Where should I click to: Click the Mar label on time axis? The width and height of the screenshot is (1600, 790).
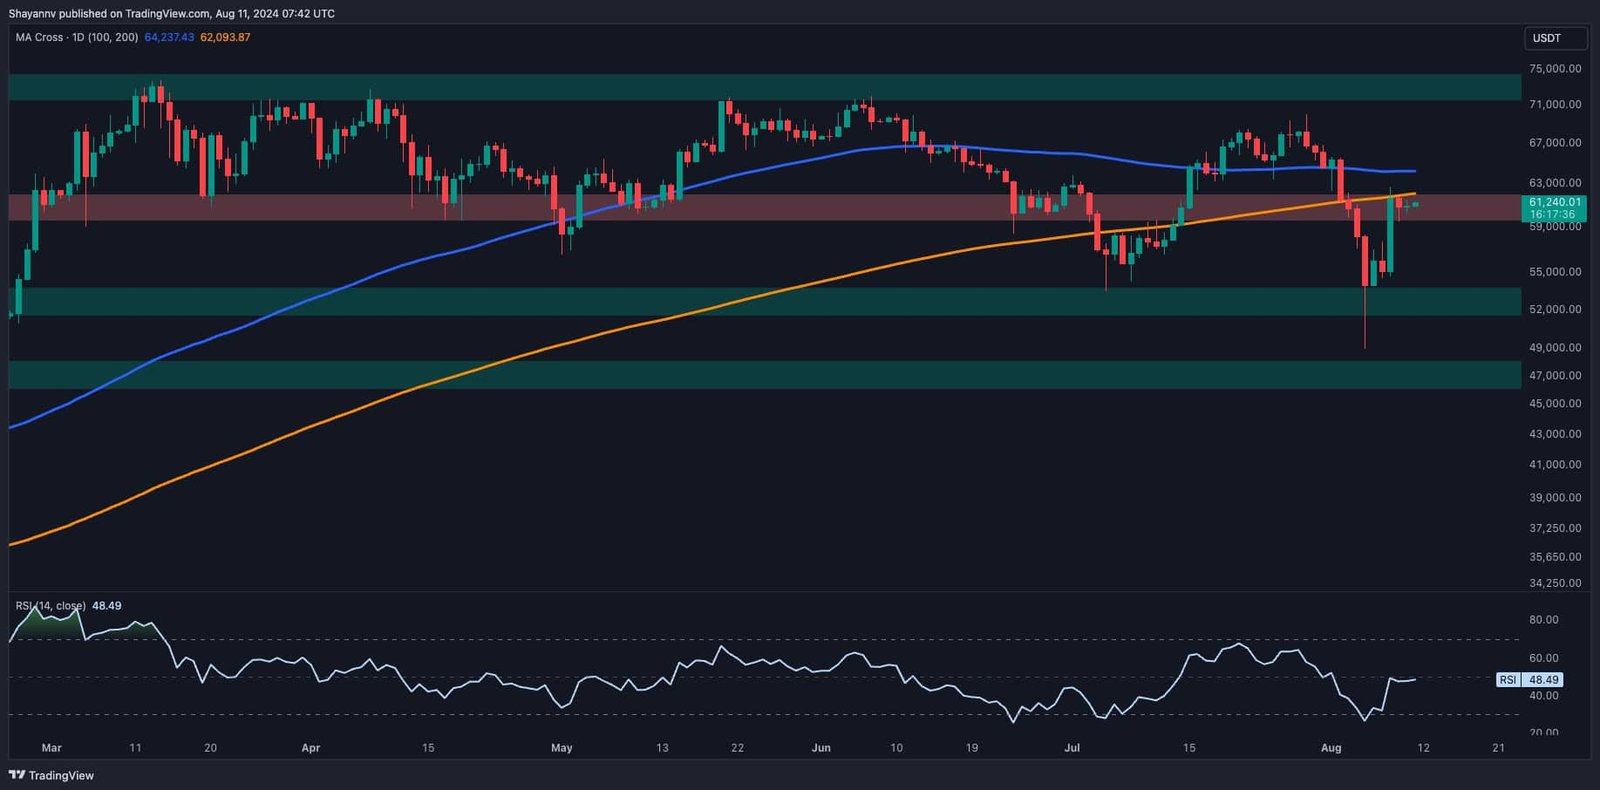(52, 748)
